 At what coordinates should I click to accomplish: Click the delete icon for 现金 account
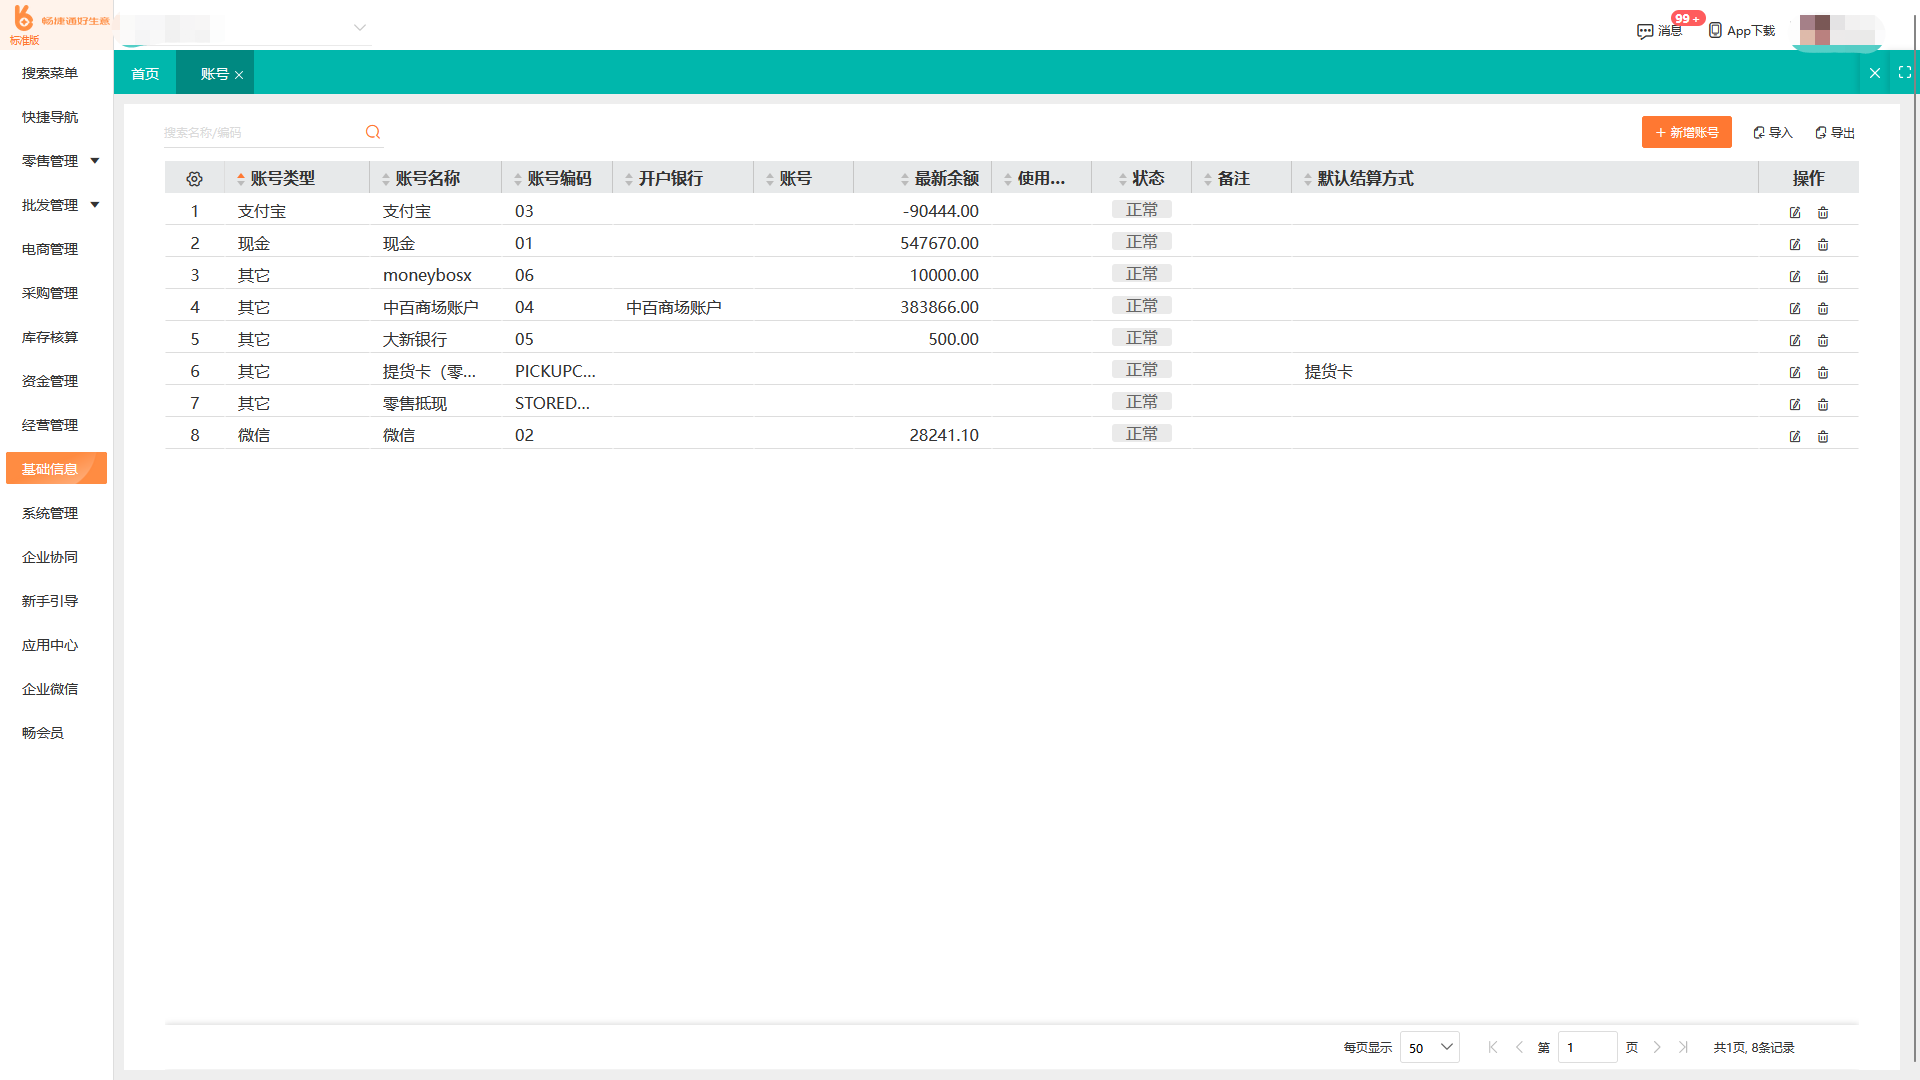[x=1824, y=243]
